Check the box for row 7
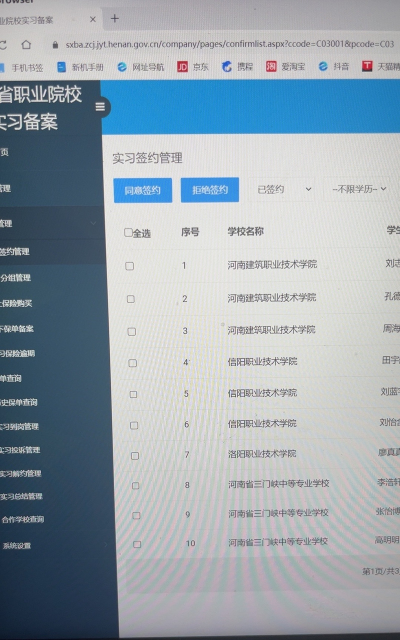Viewport: 400px width, 640px height. tap(135, 456)
